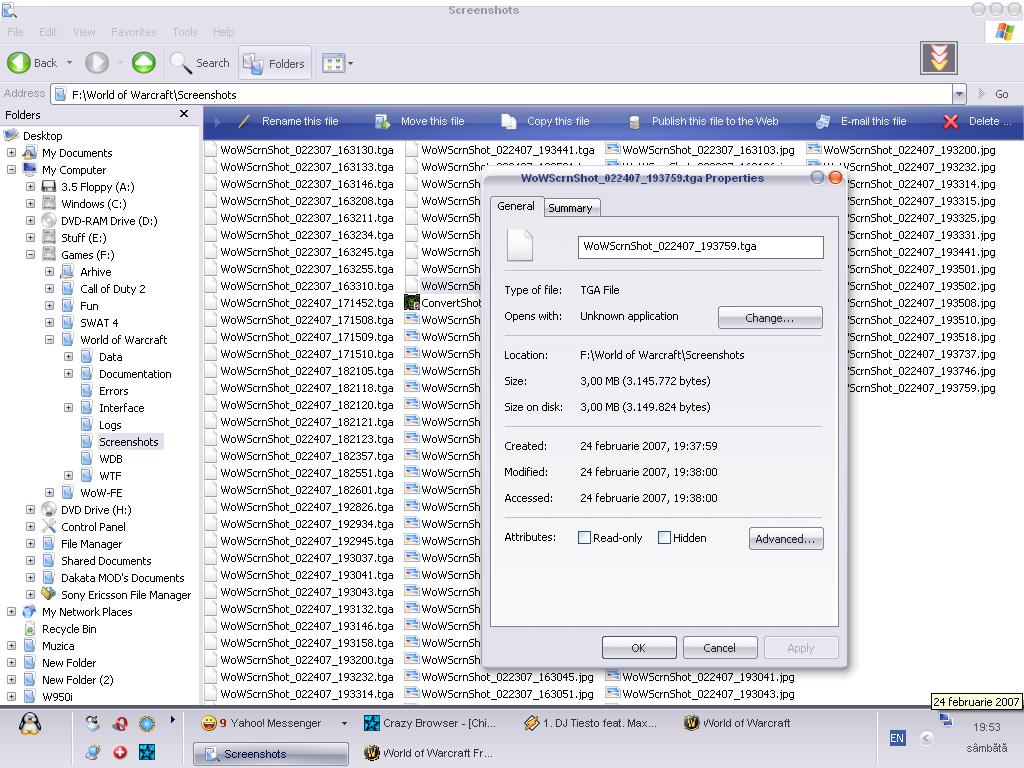Click the red Delete X icon
Image resolution: width=1024 pixels, height=768 pixels.
pyautogui.click(x=950, y=122)
